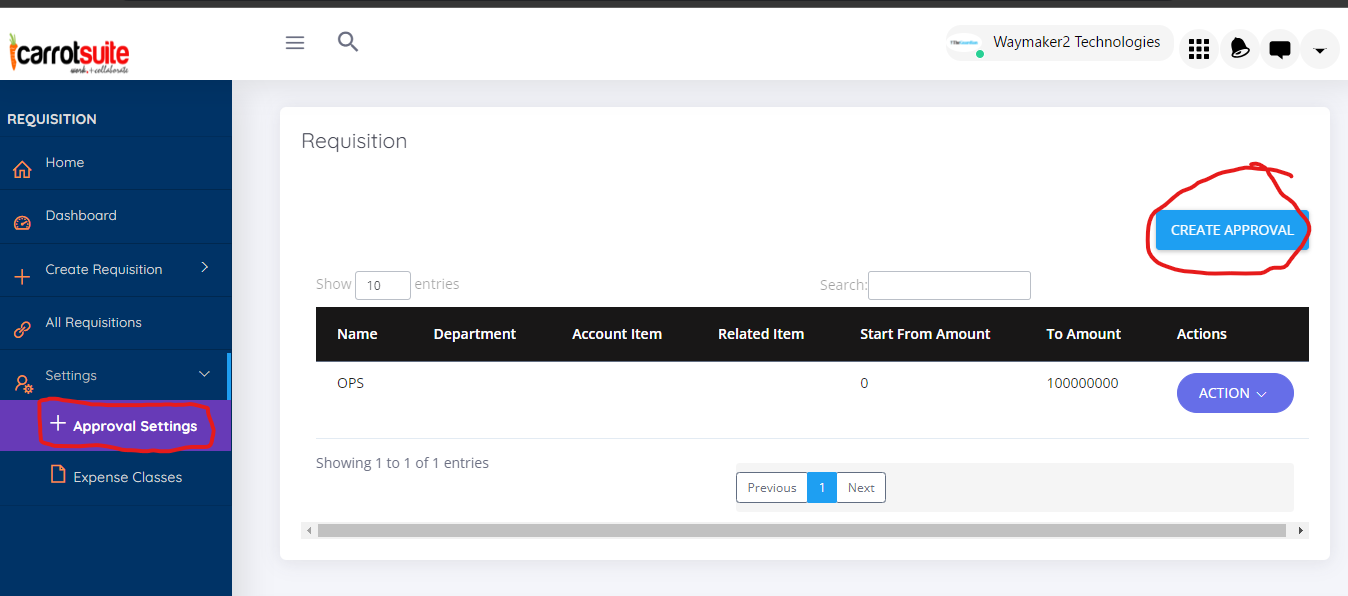Click the Next pagination button
Viewport: 1348px width, 596px height.
tap(861, 488)
